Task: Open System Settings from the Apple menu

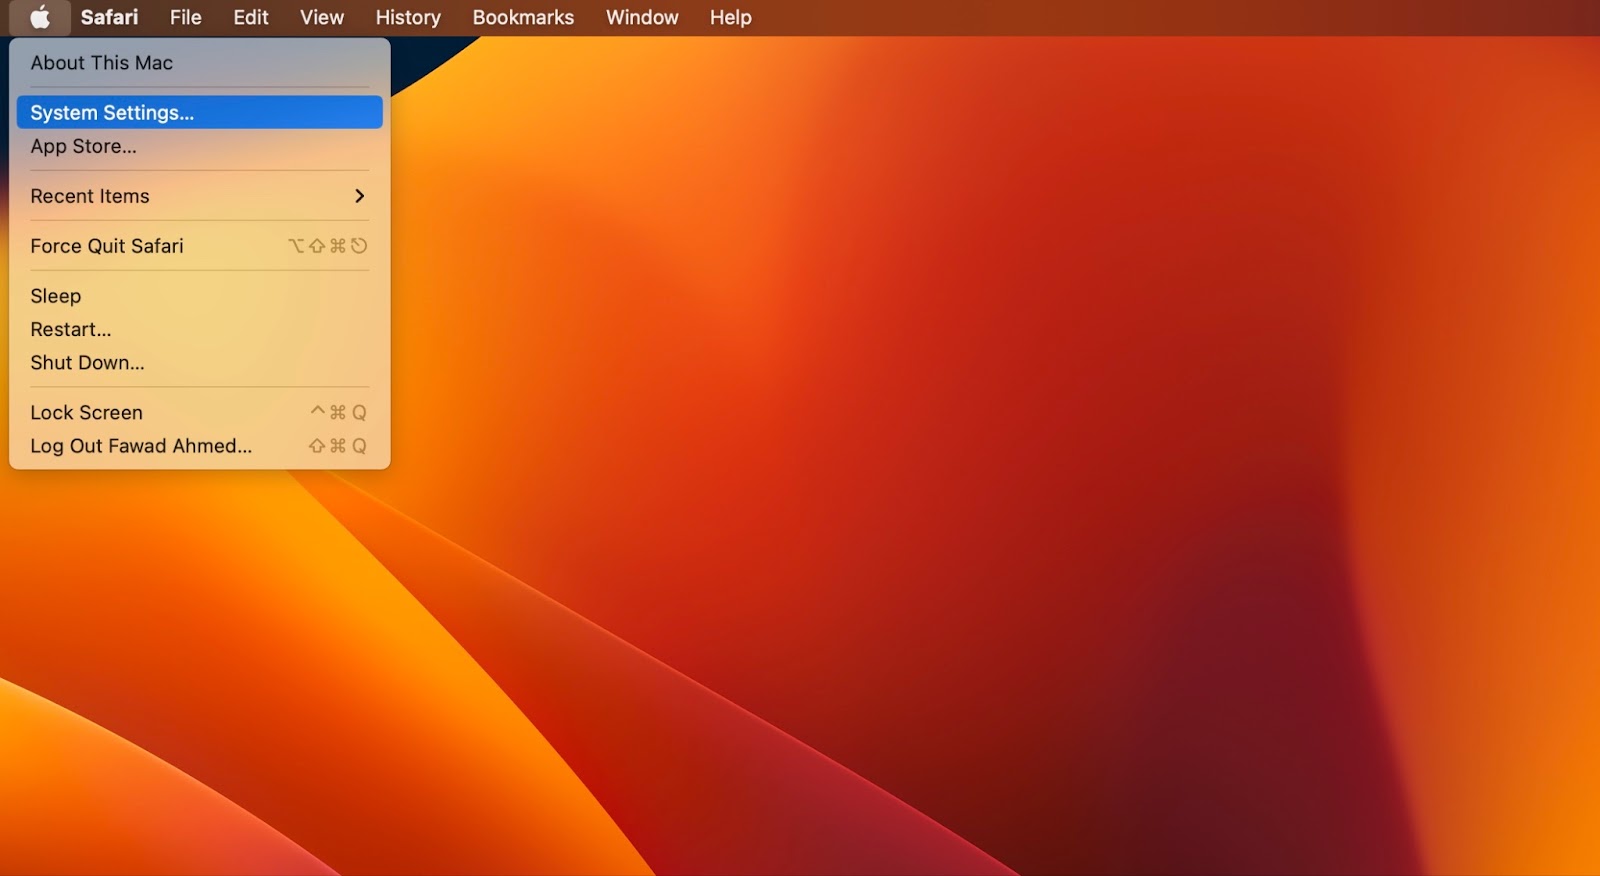Action: point(112,113)
